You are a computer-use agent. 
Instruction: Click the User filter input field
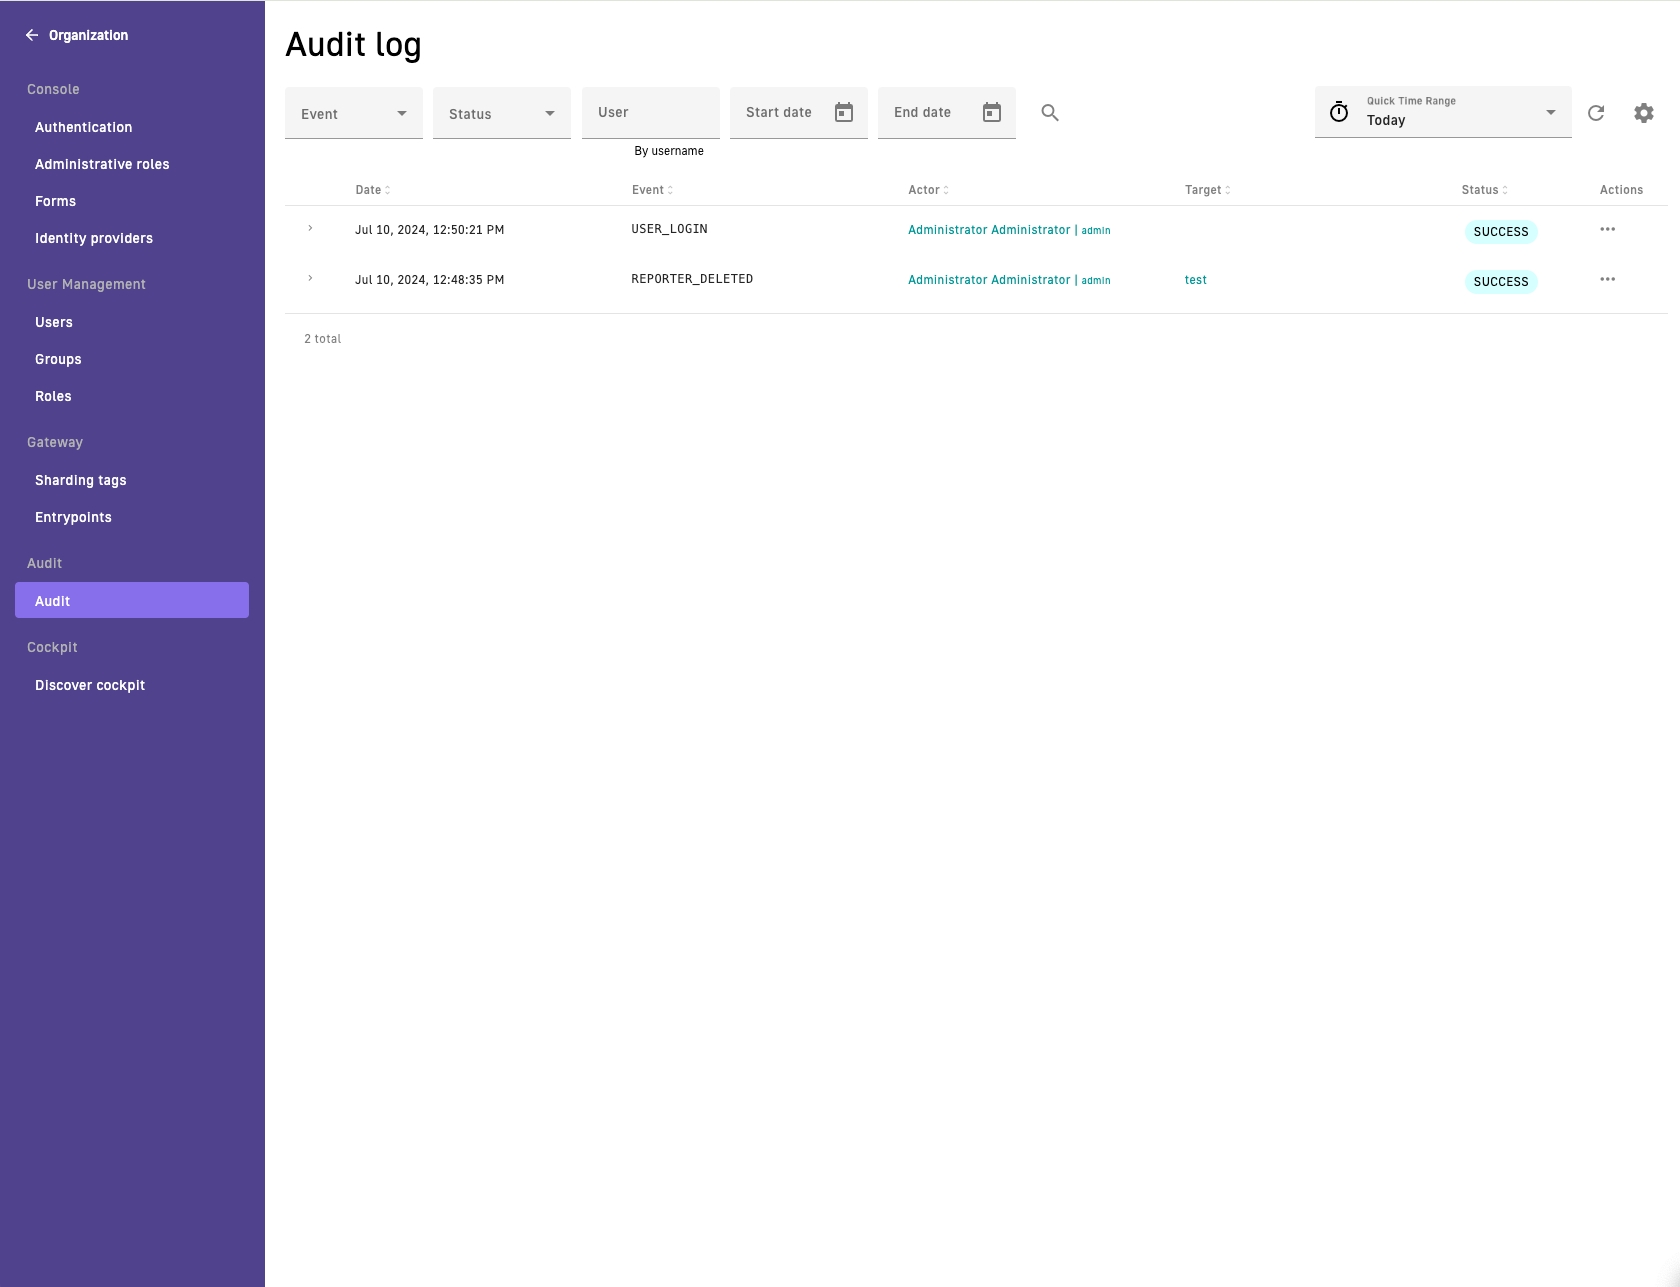pyautogui.click(x=650, y=113)
